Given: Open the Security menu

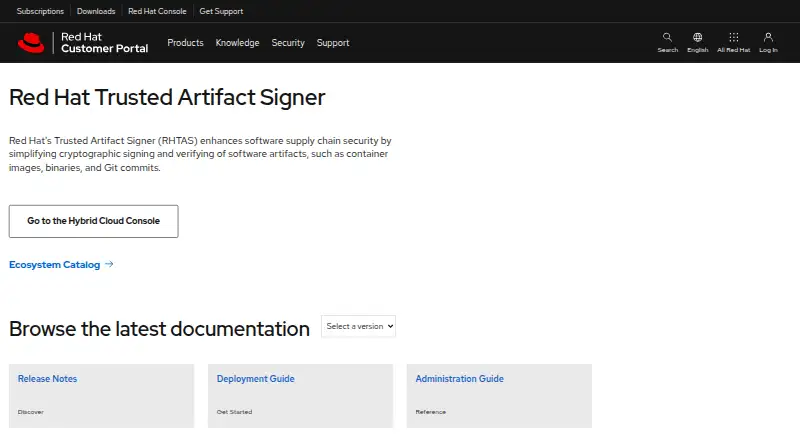Looking at the screenshot, I should (x=288, y=43).
